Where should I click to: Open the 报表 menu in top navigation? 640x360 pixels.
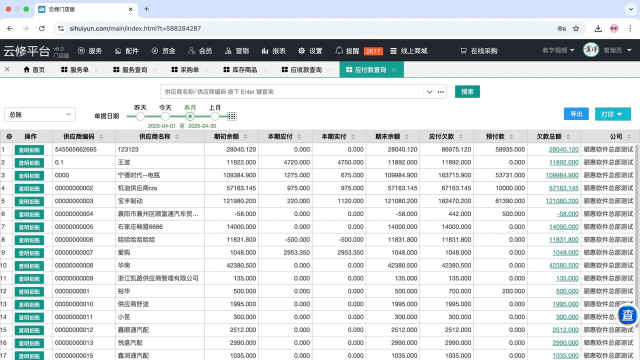[273, 51]
